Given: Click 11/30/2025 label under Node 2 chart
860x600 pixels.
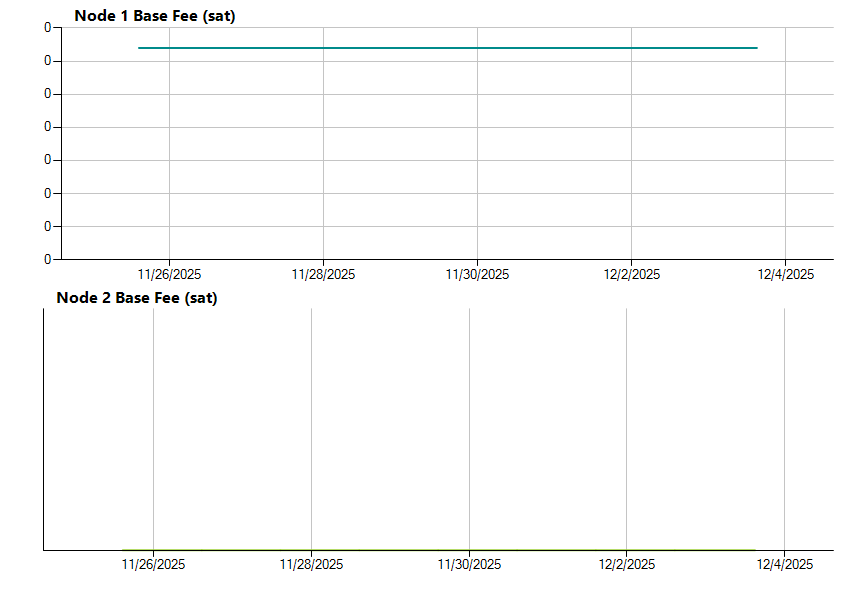Looking at the screenshot, I should (469, 565).
